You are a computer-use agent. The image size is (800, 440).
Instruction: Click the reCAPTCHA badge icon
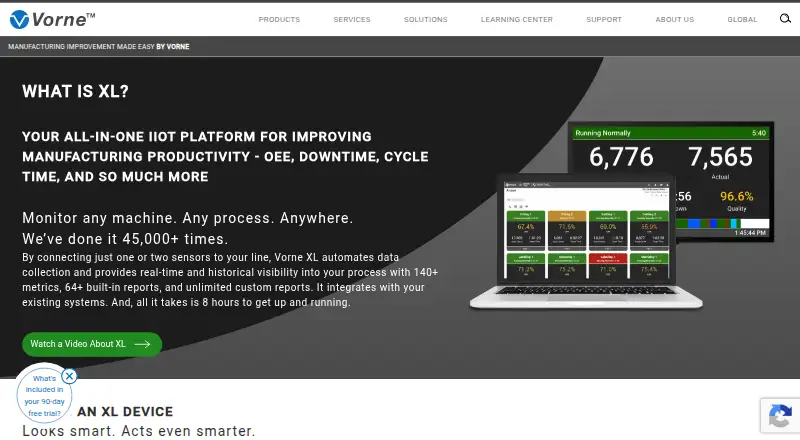click(780, 415)
